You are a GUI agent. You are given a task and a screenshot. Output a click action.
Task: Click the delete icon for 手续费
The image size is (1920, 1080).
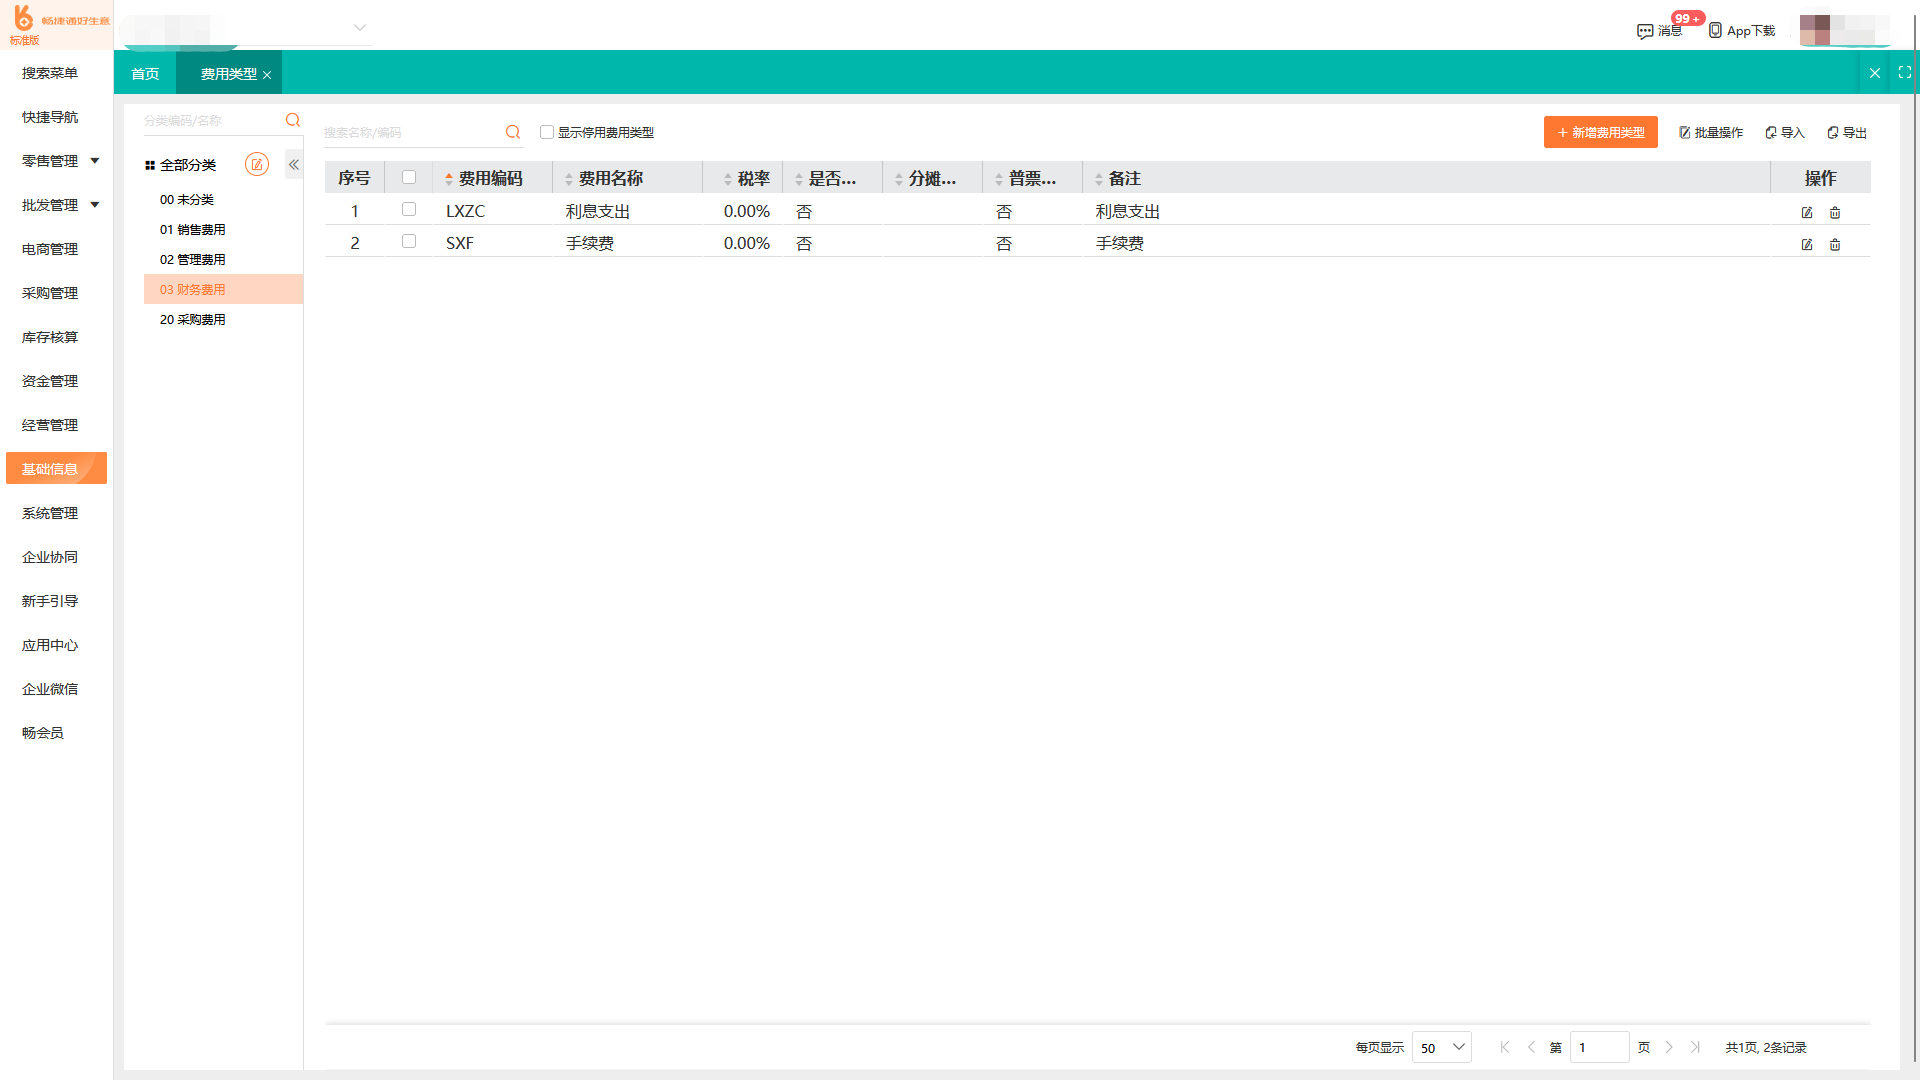1834,243
